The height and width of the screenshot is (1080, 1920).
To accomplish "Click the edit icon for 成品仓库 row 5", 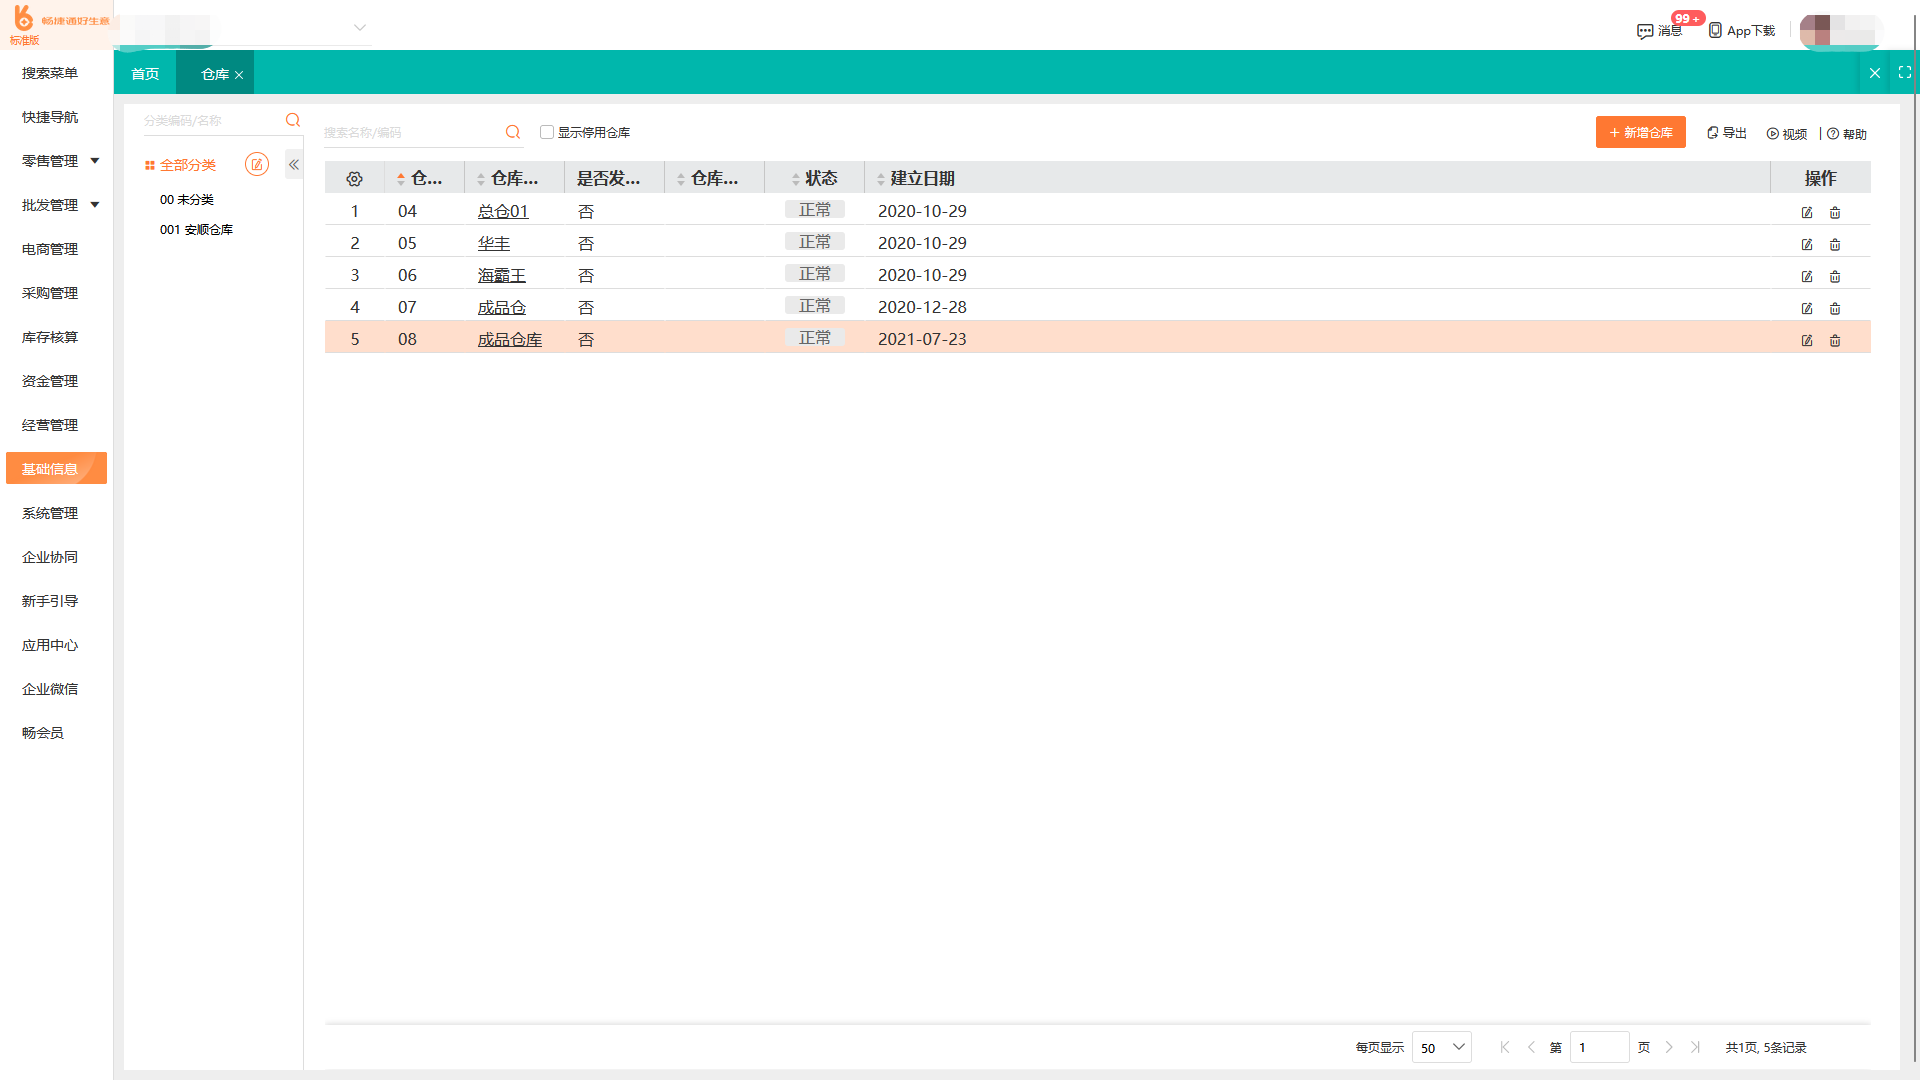I will pyautogui.click(x=1807, y=339).
